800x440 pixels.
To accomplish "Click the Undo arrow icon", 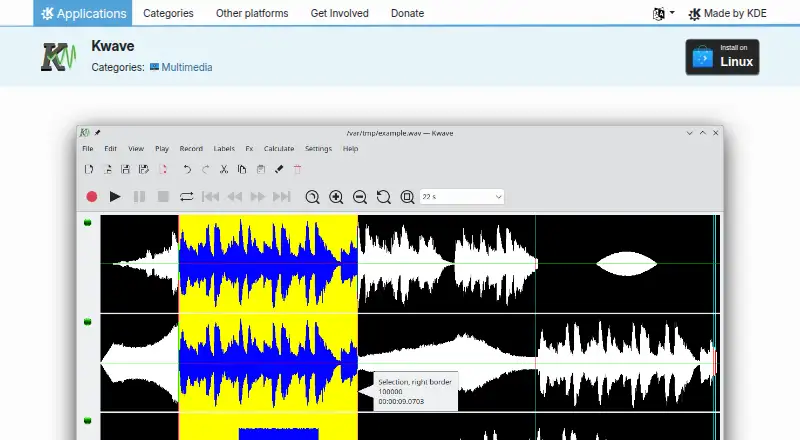I will [187, 169].
